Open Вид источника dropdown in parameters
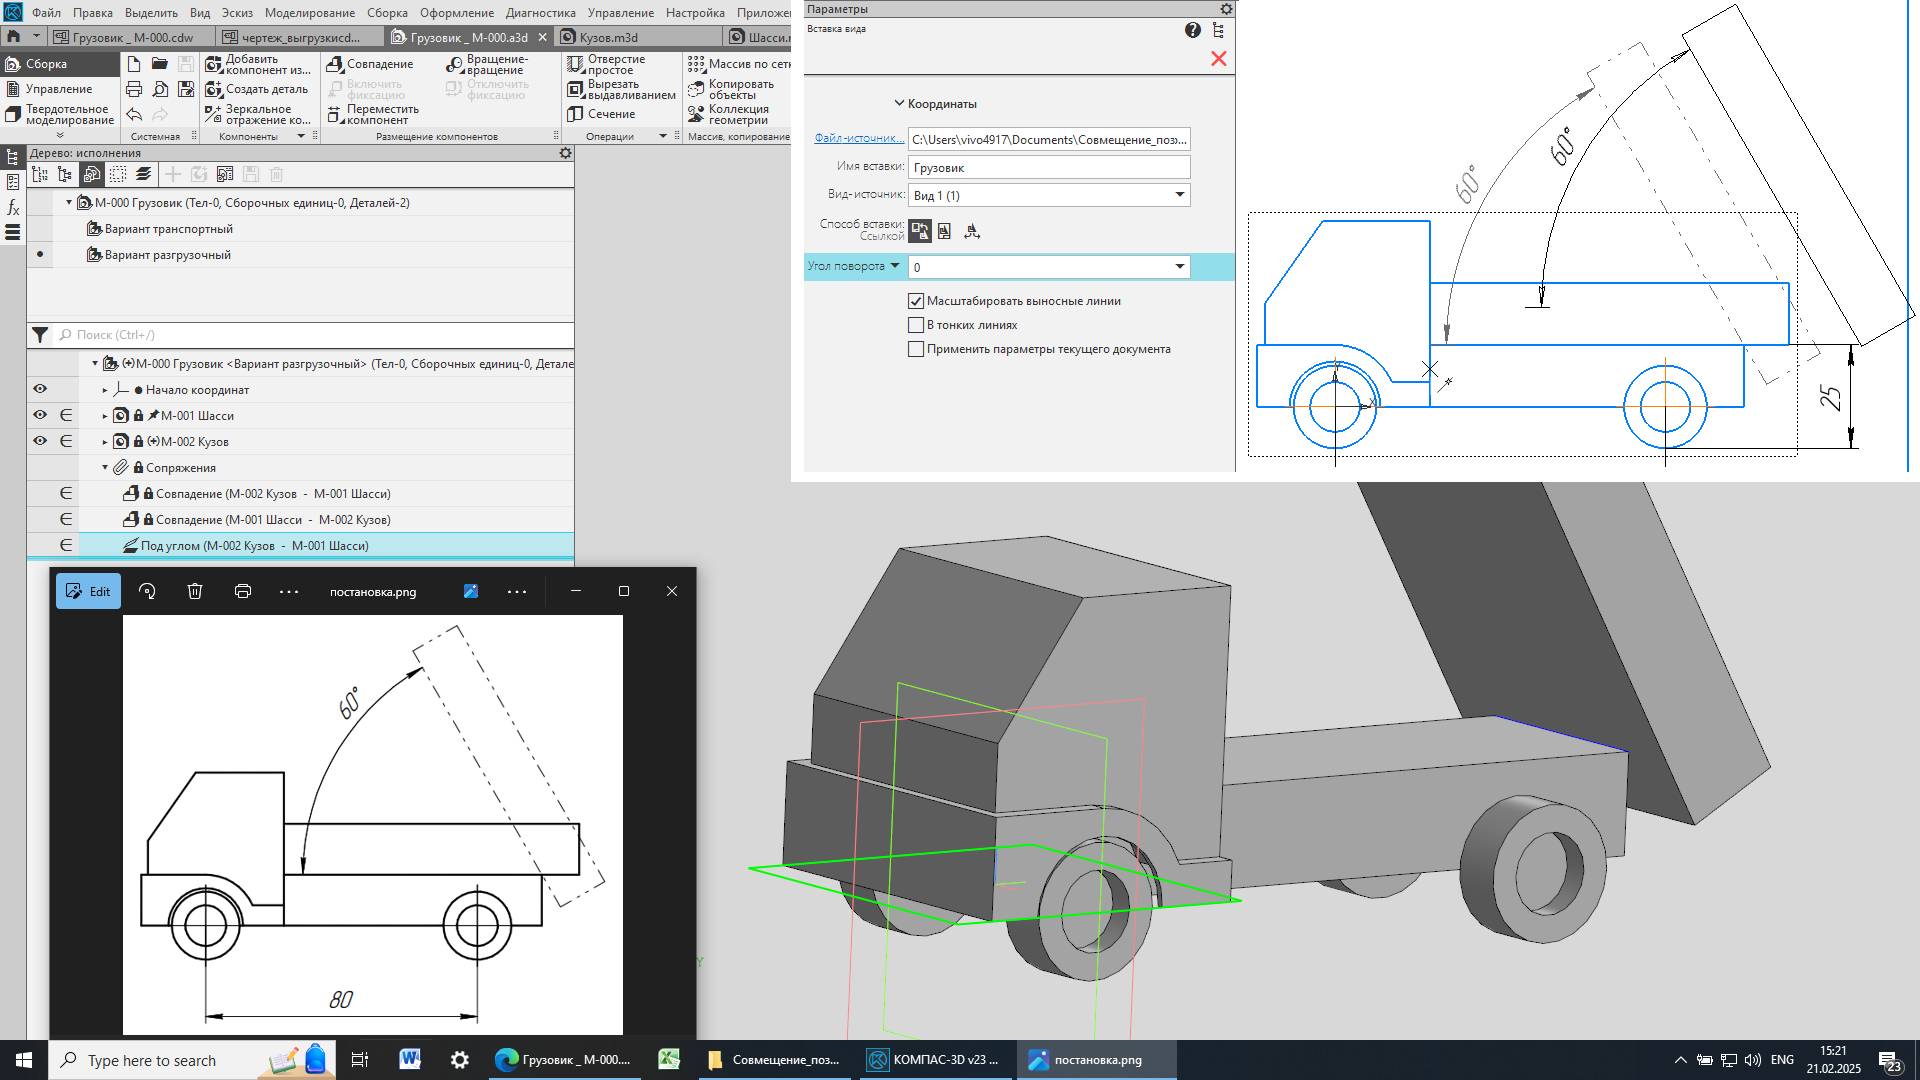Viewport: 1920px width, 1080px height. (x=1179, y=195)
